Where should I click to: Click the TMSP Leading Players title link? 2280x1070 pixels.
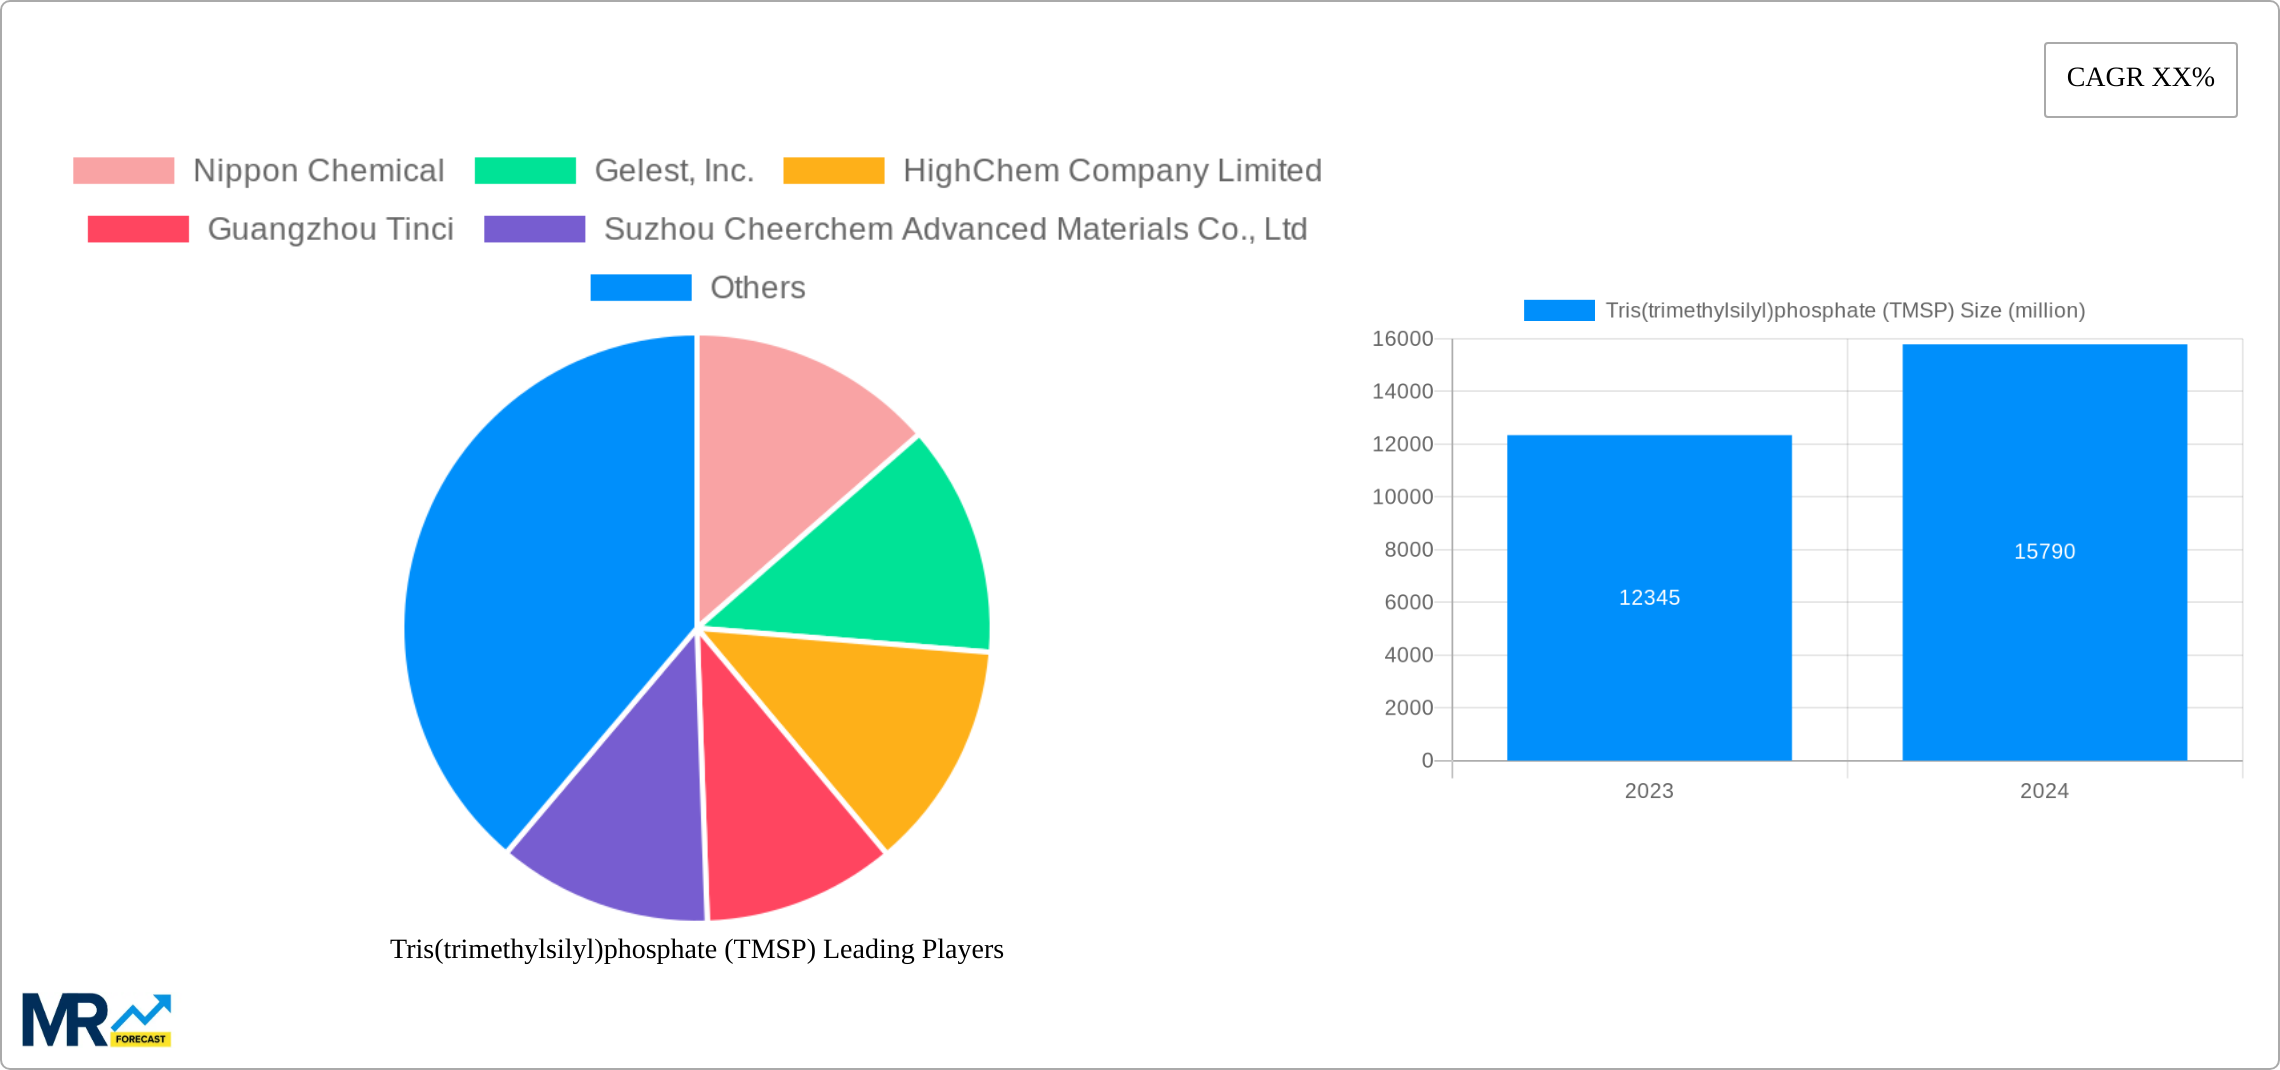[x=697, y=950]
